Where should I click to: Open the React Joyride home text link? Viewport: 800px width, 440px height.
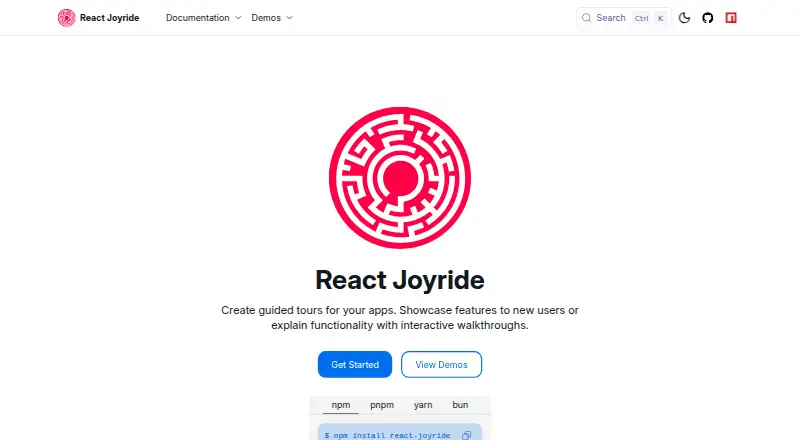click(109, 18)
